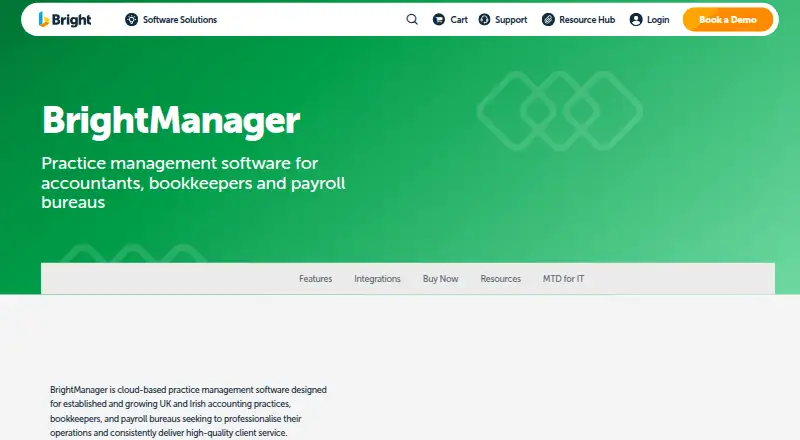Viewport: 800px width, 440px height.
Task: Jump to the Features section tab
Action: 315,279
